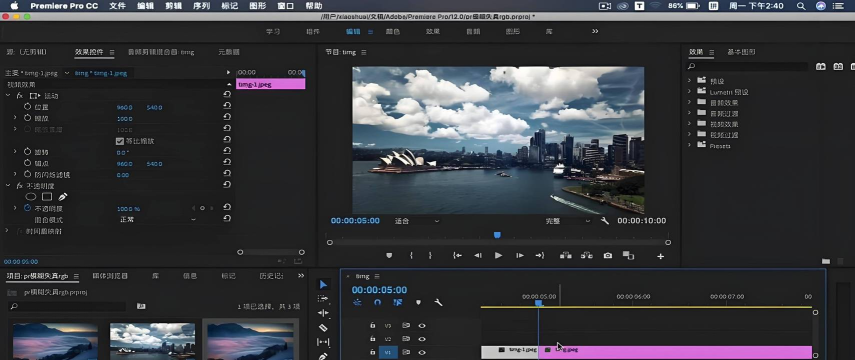Image resolution: width=855 pixels, height=360 pixels.
Task: Reset the 位置 position parameter
Action: click(227, 107)
